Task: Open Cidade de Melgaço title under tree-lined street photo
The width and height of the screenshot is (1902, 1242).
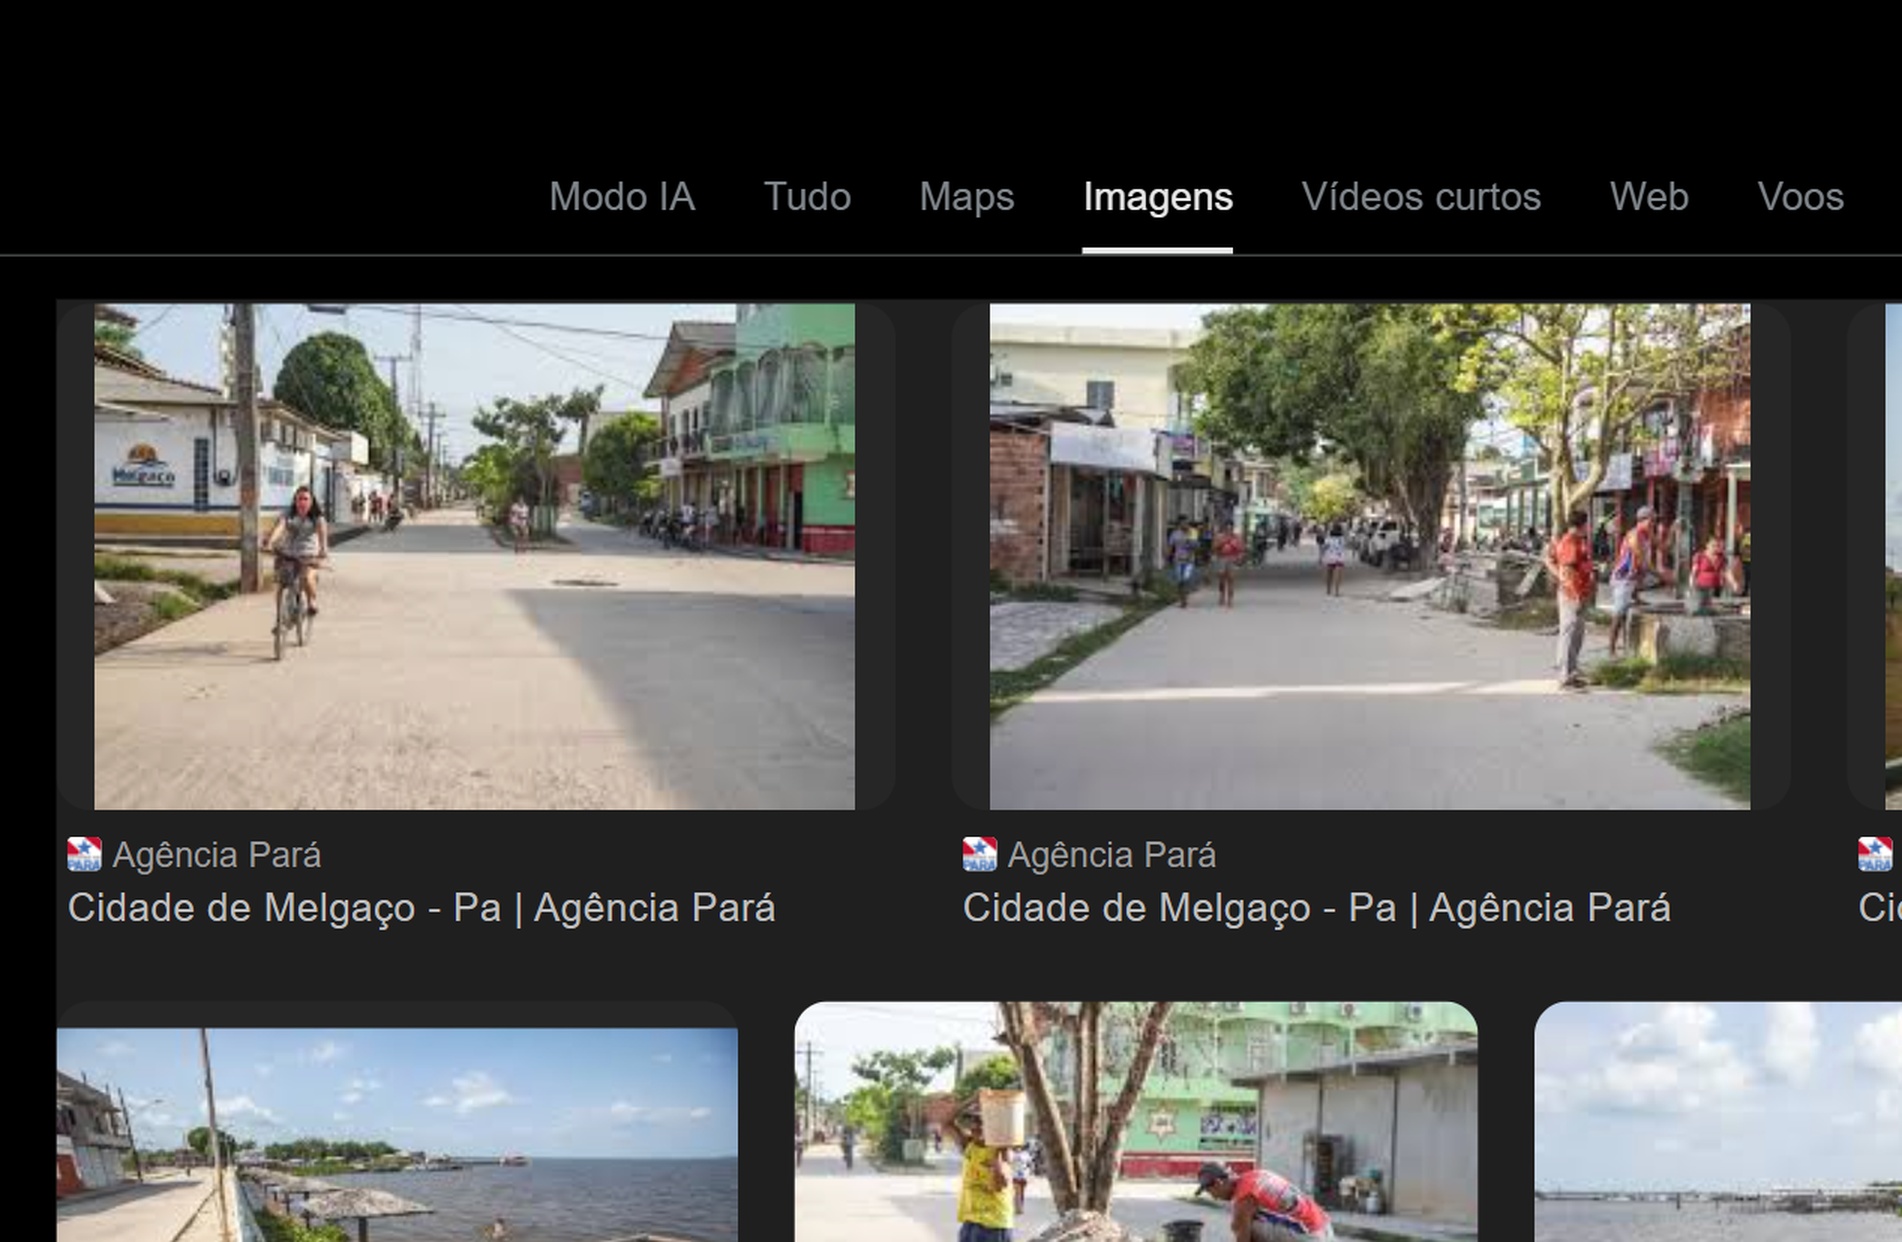Action: (1316, 908)
